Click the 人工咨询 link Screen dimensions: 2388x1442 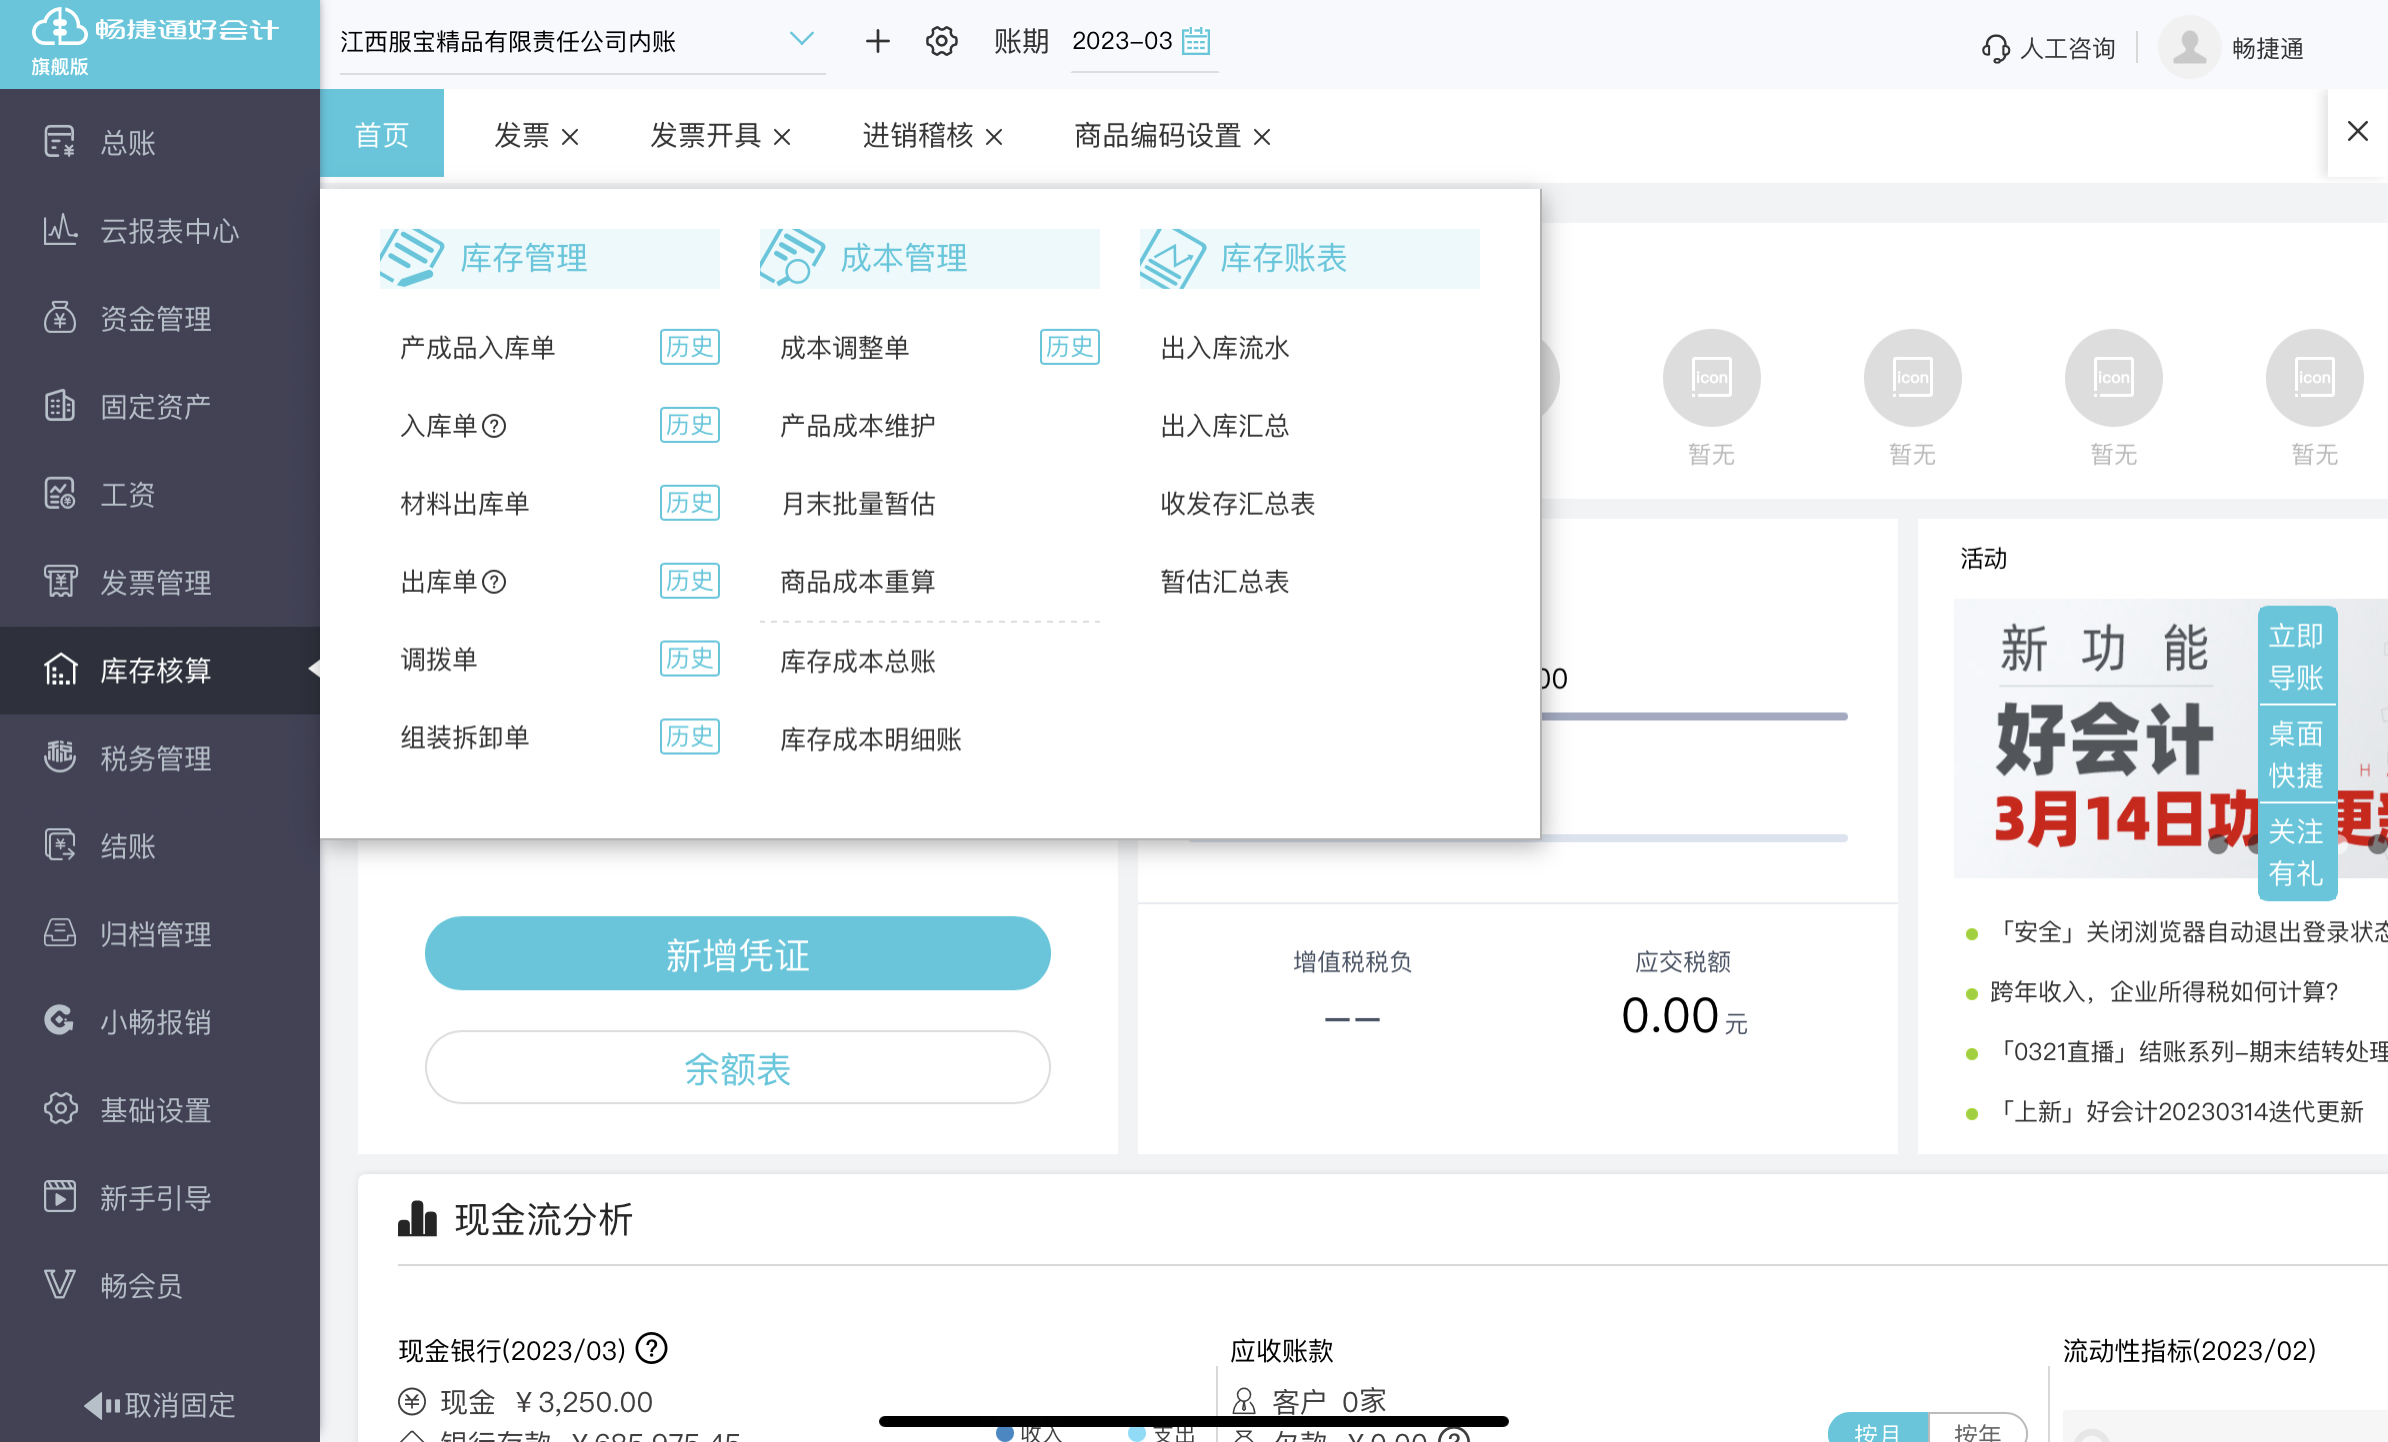click(2049, 44)
